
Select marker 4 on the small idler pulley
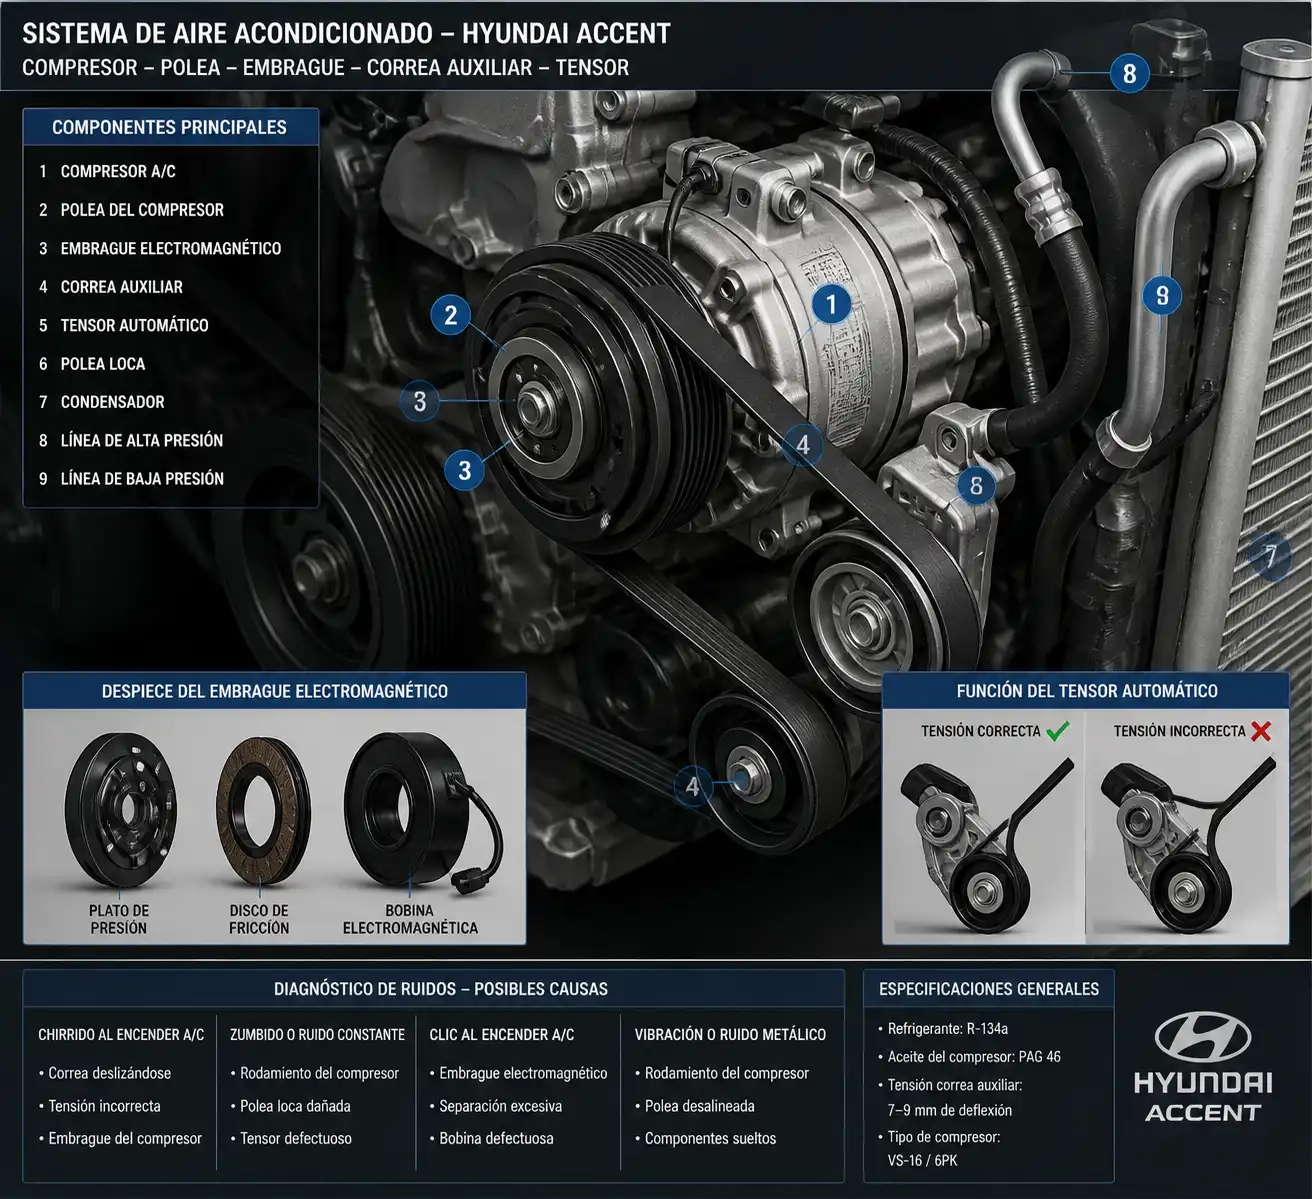pos(692,786)
